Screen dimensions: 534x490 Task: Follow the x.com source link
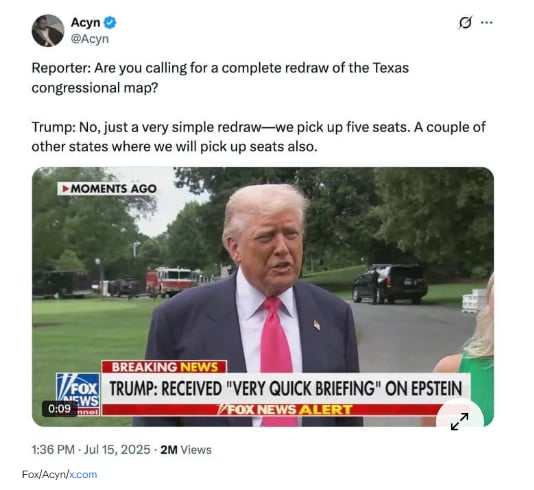point(83,474)
